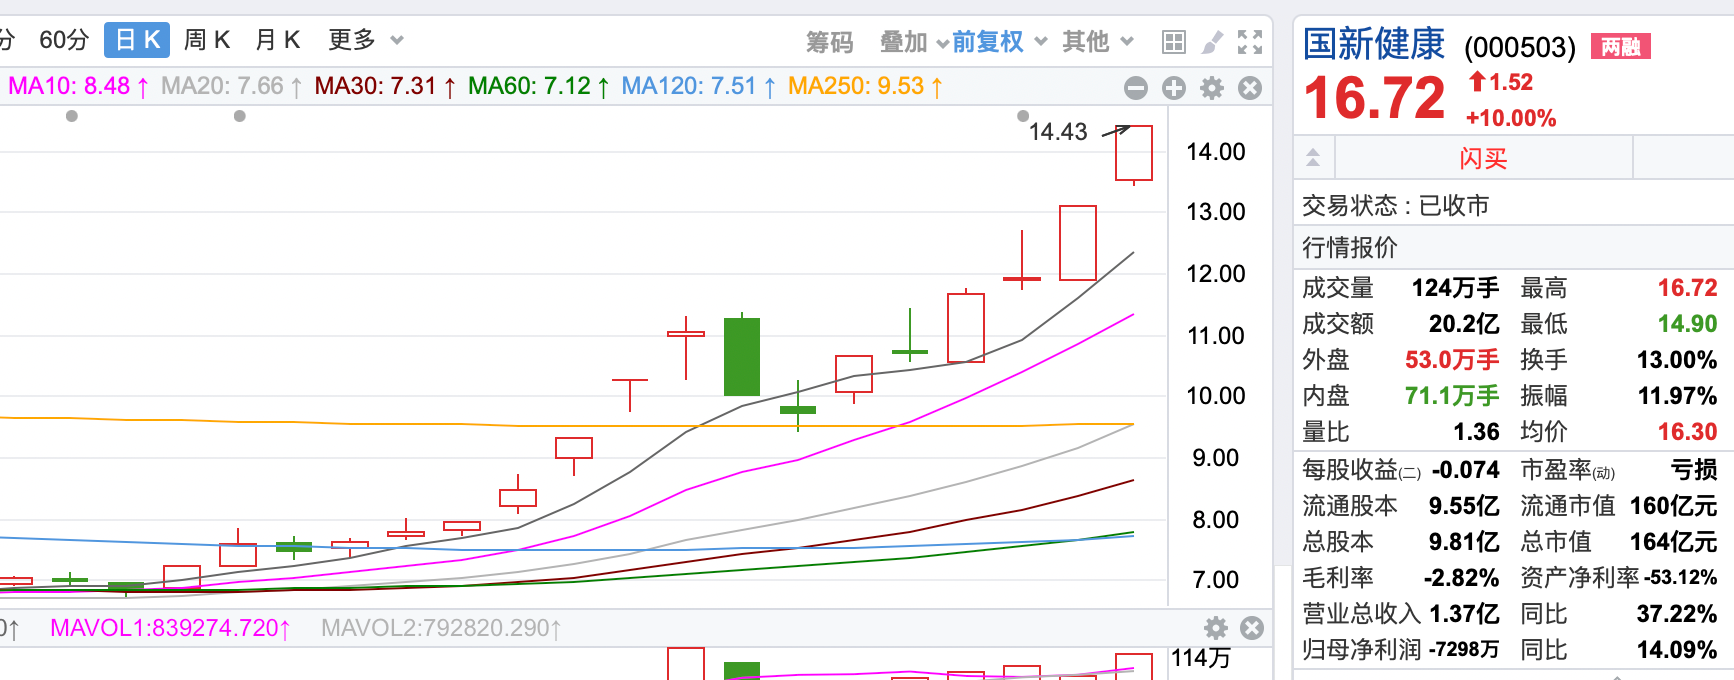Viewport: 1734px width, 680px height.
Task: Select the drawing brush tool
Action: click(x=1212, y=42)
